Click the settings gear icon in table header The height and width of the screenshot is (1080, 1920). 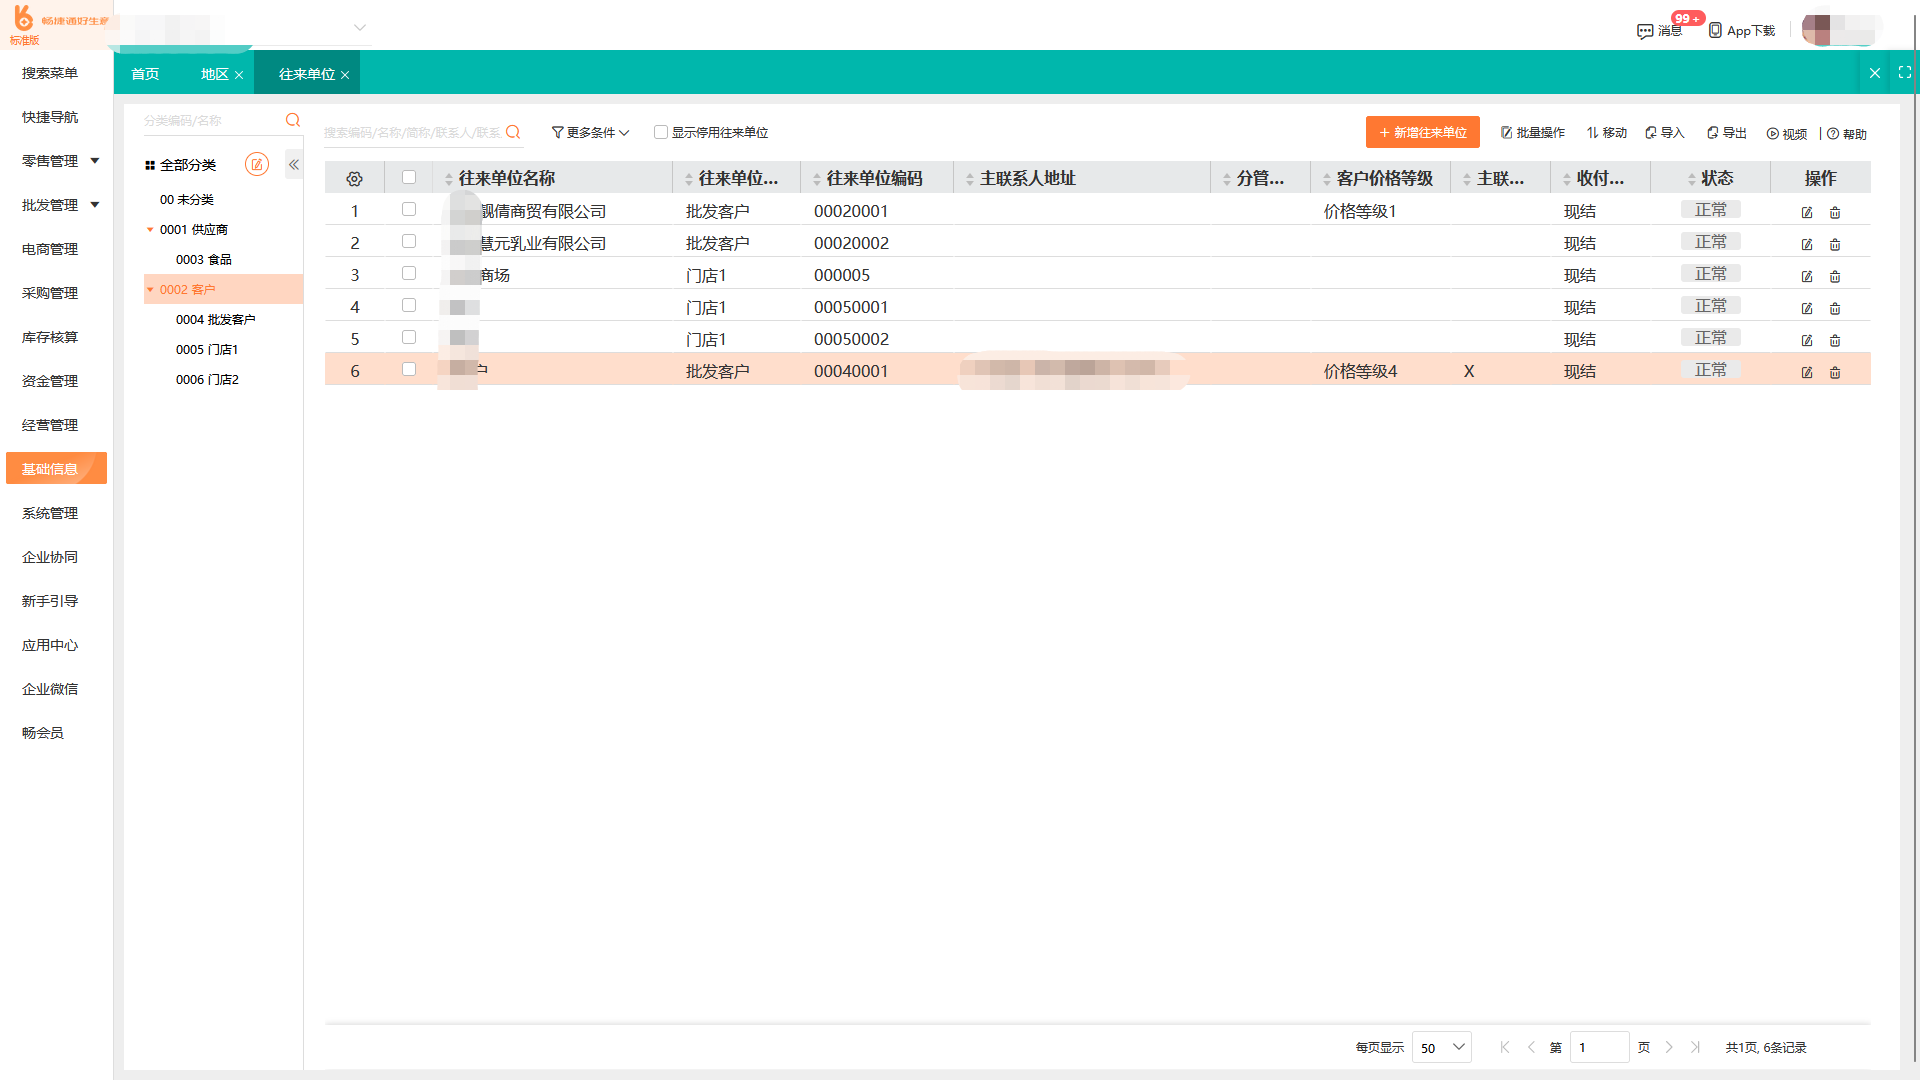point(355,178)
